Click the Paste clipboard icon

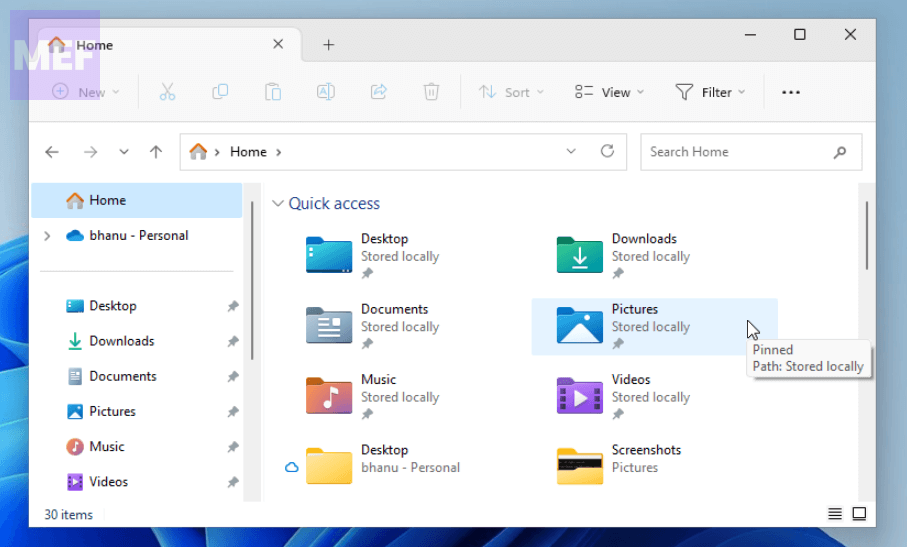click(x=273, y=92)
